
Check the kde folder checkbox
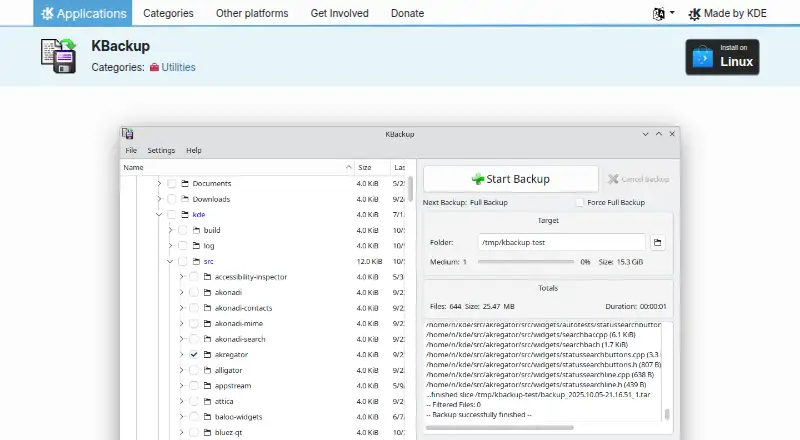click(x=172, y=214)
